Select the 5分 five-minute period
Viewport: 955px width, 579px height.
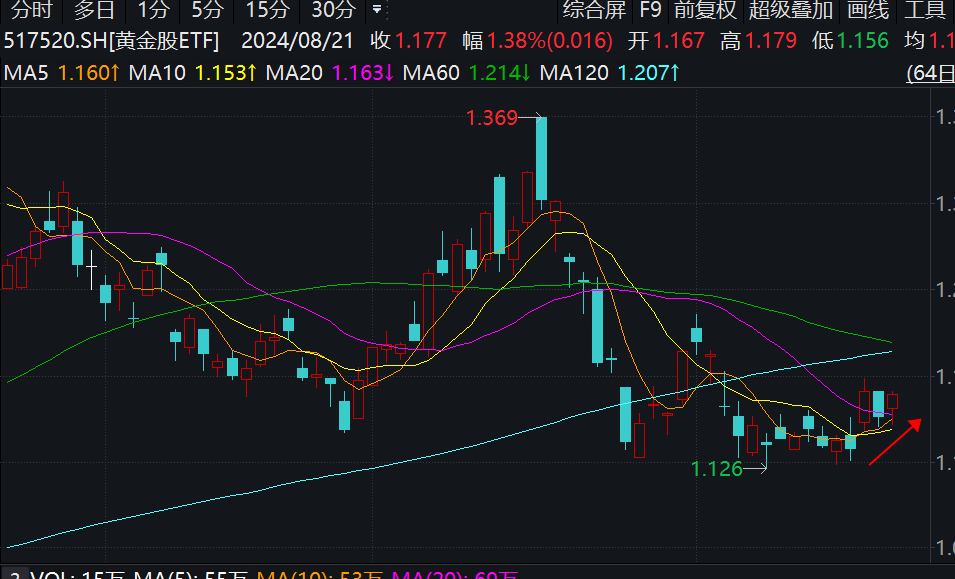[207, 11]
